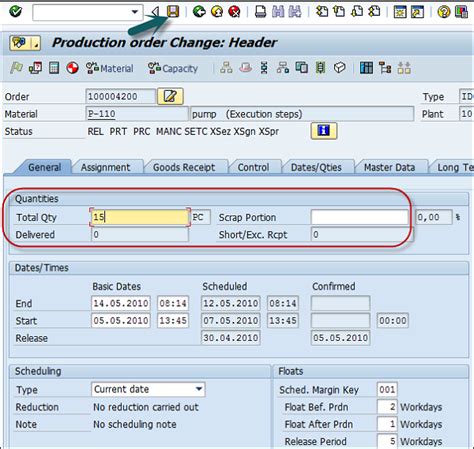Click the white cube box icon

point(339,68)
